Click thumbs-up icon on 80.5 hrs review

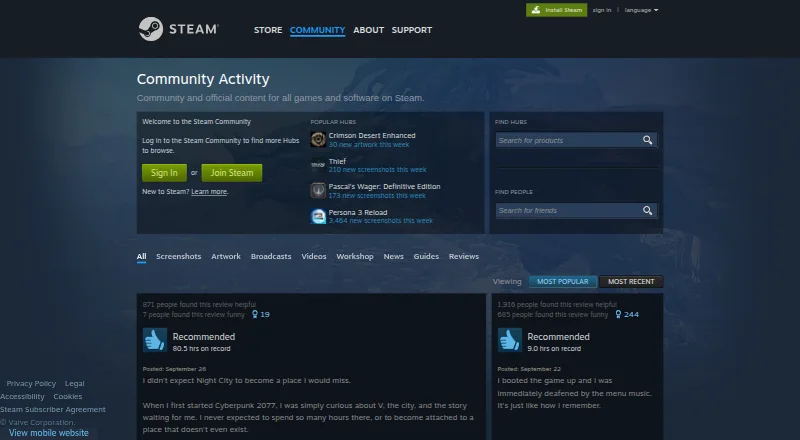[155, 340]
